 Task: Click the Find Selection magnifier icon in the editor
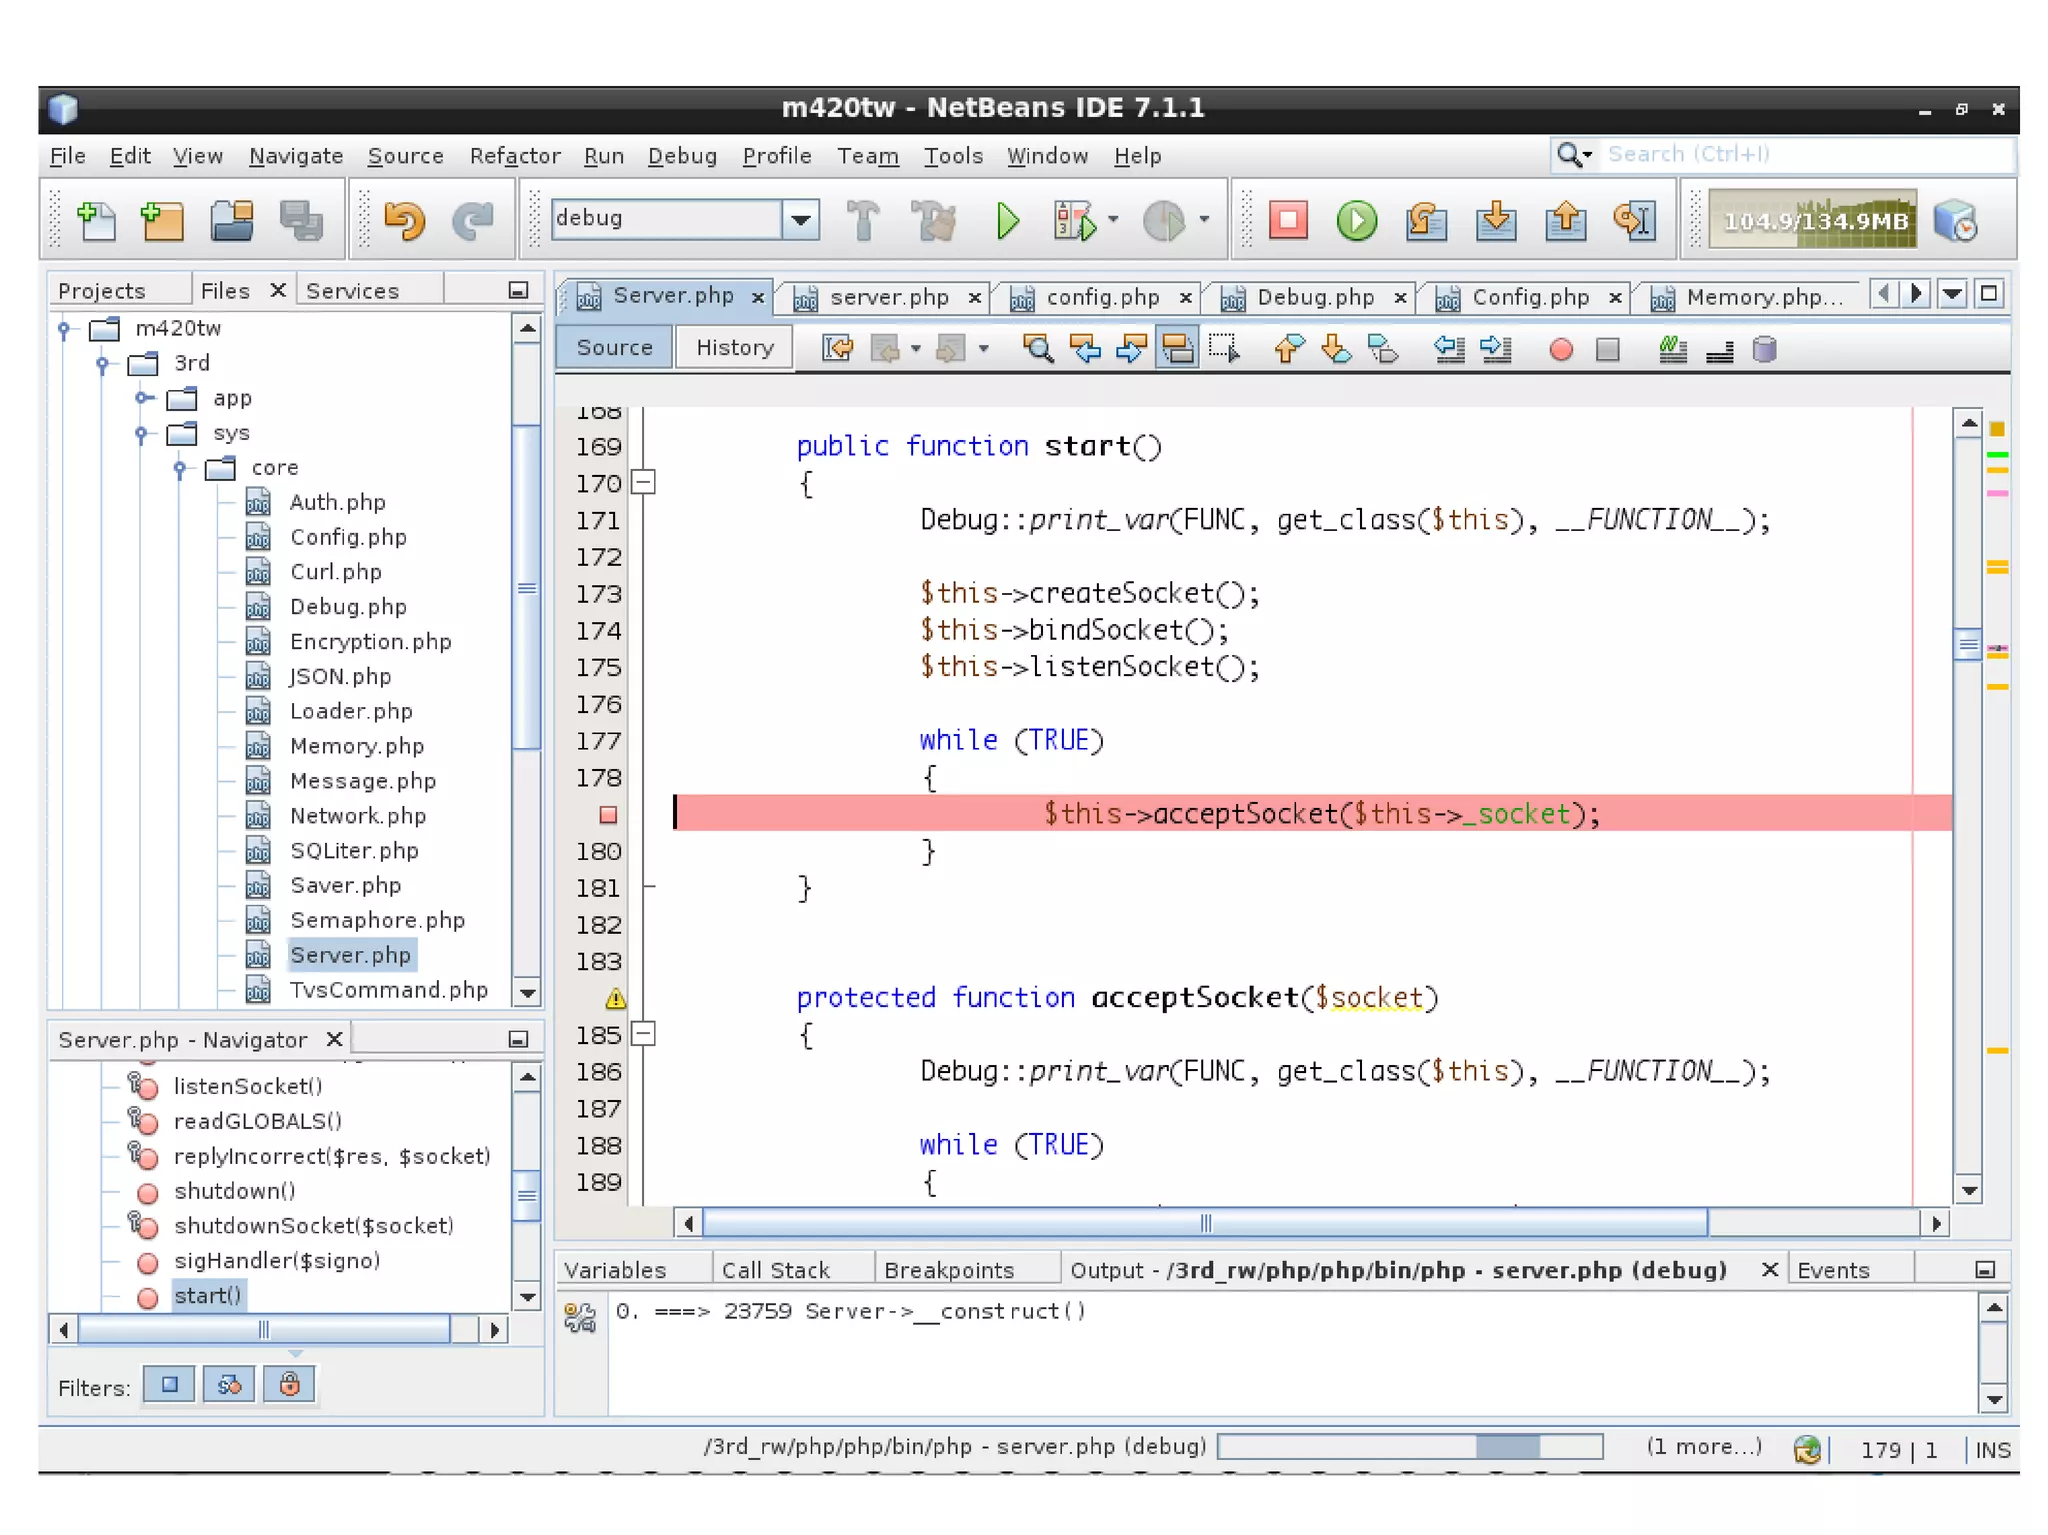[1038, 349]
